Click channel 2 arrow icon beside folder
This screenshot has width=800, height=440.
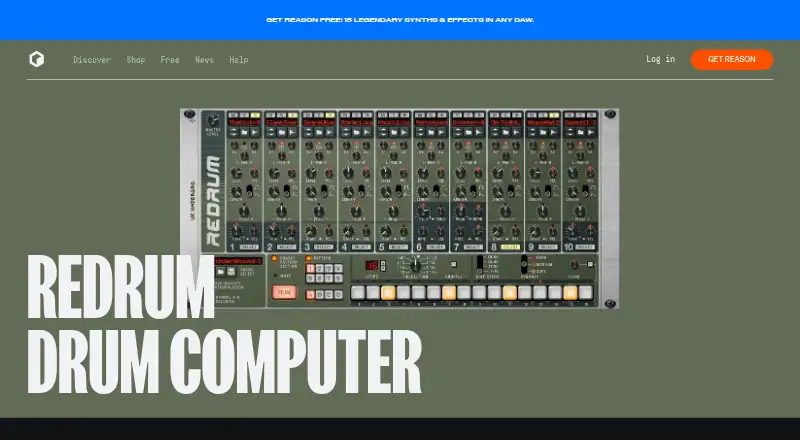tap(292, 132)
